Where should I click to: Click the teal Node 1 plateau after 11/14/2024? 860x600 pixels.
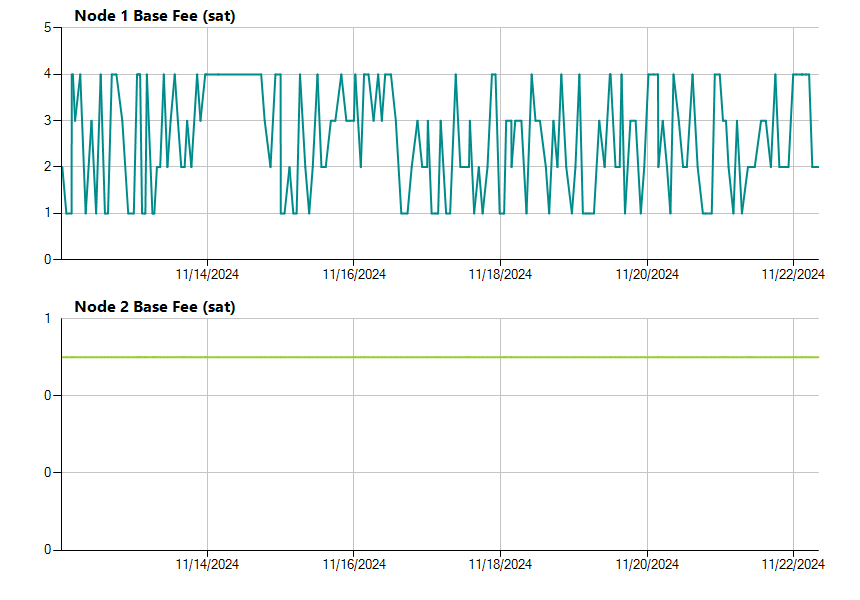[x=235, y=74]
